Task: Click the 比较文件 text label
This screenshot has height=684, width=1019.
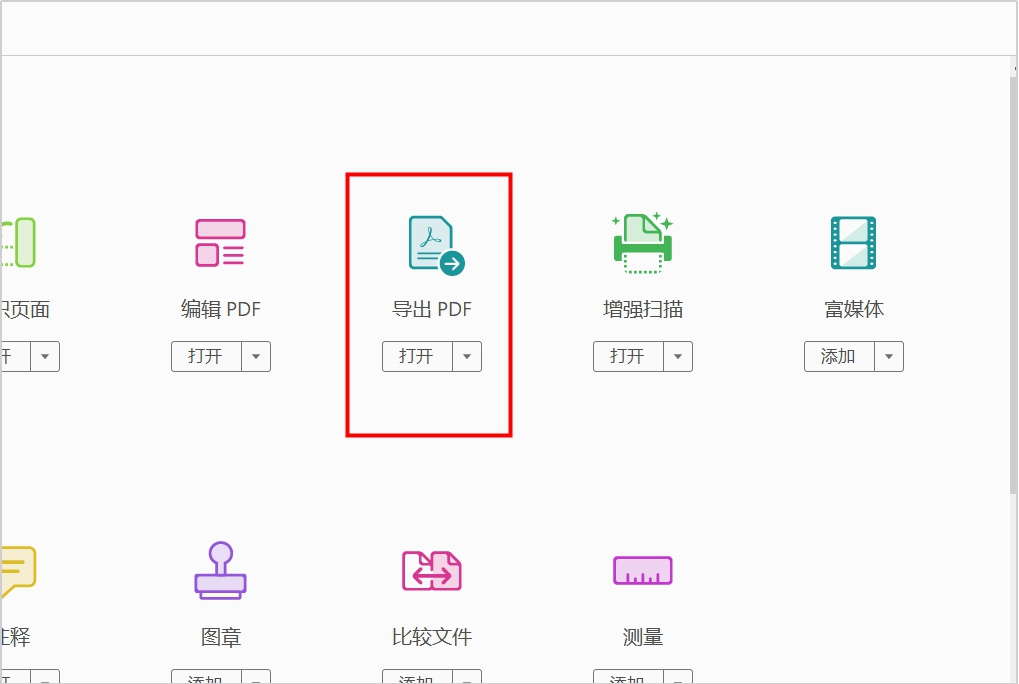Action: point(431,637)
